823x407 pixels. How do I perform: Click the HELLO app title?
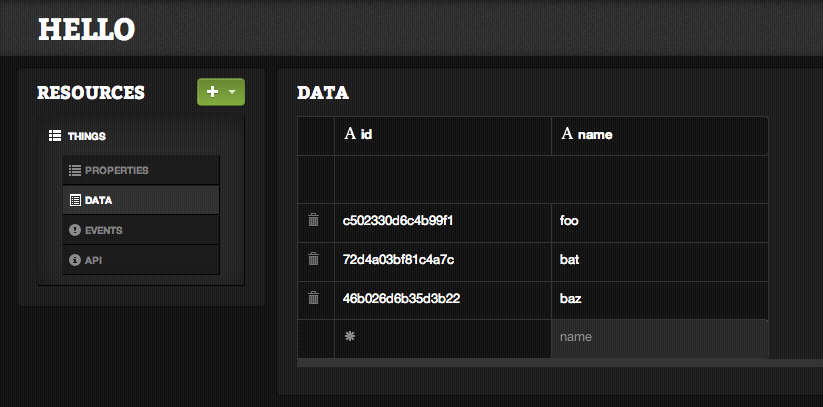(86, 29)
